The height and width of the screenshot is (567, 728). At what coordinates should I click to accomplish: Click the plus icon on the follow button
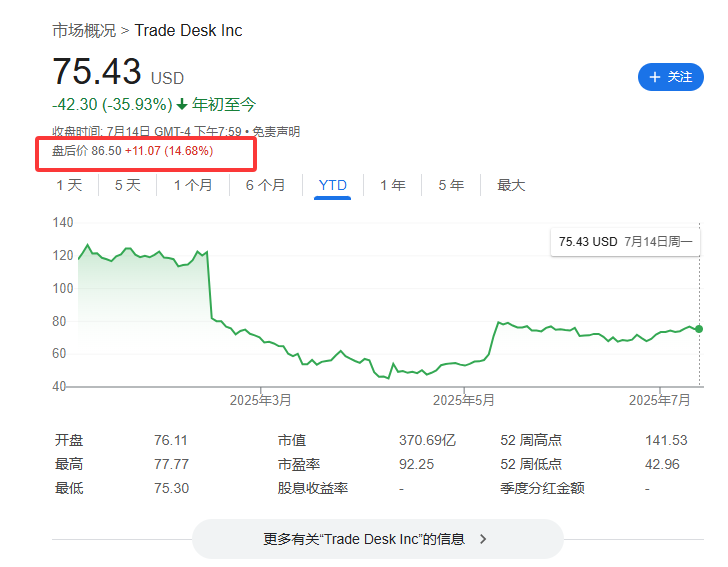[x=655, y=77]
